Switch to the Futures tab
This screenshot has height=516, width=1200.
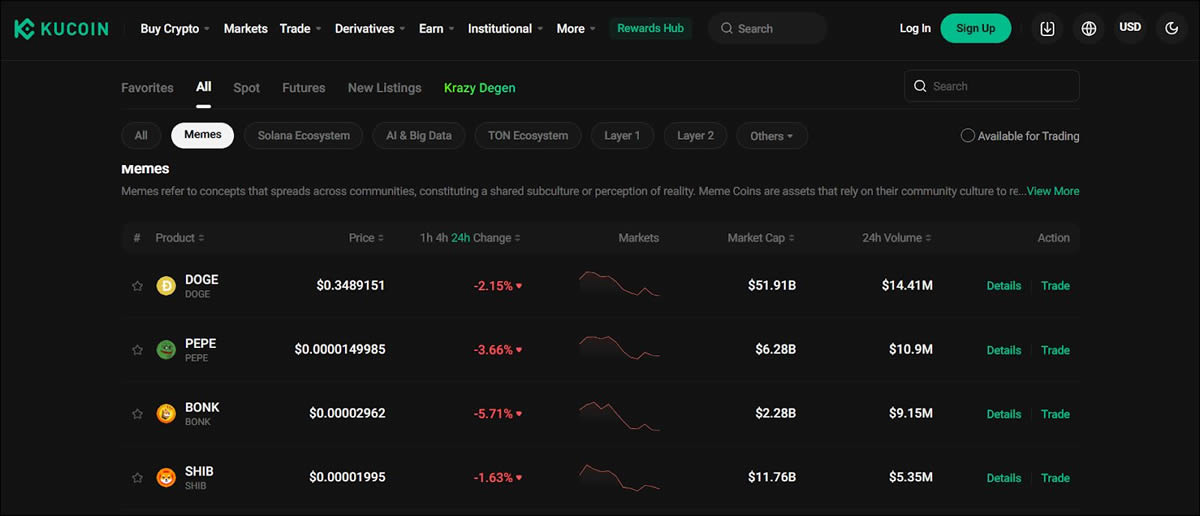[303, 88]
